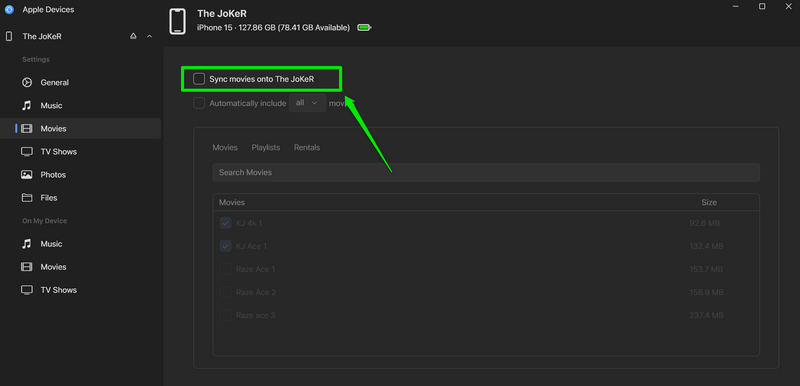
Task: Uncheck the KJ 4k 1 movie checkbox
Action: pyautogui.click(x=226, y=223)
